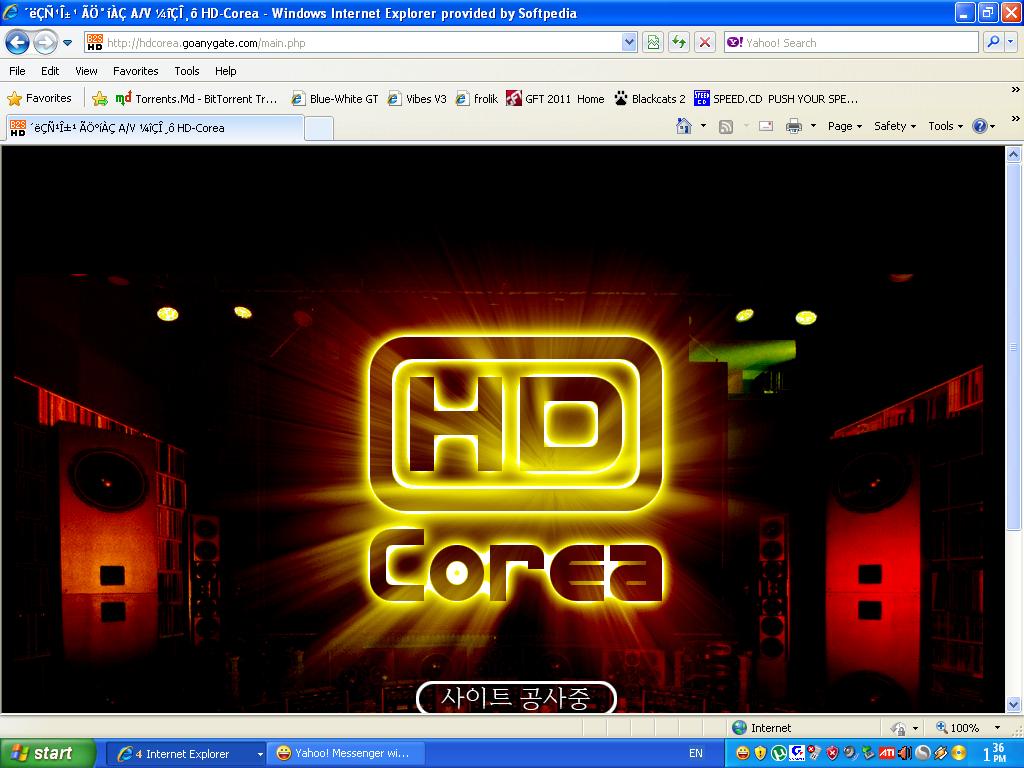Open the Favorites menu in menu bar
Viewport: 1024px width, 768px height.
pos(135,71)
